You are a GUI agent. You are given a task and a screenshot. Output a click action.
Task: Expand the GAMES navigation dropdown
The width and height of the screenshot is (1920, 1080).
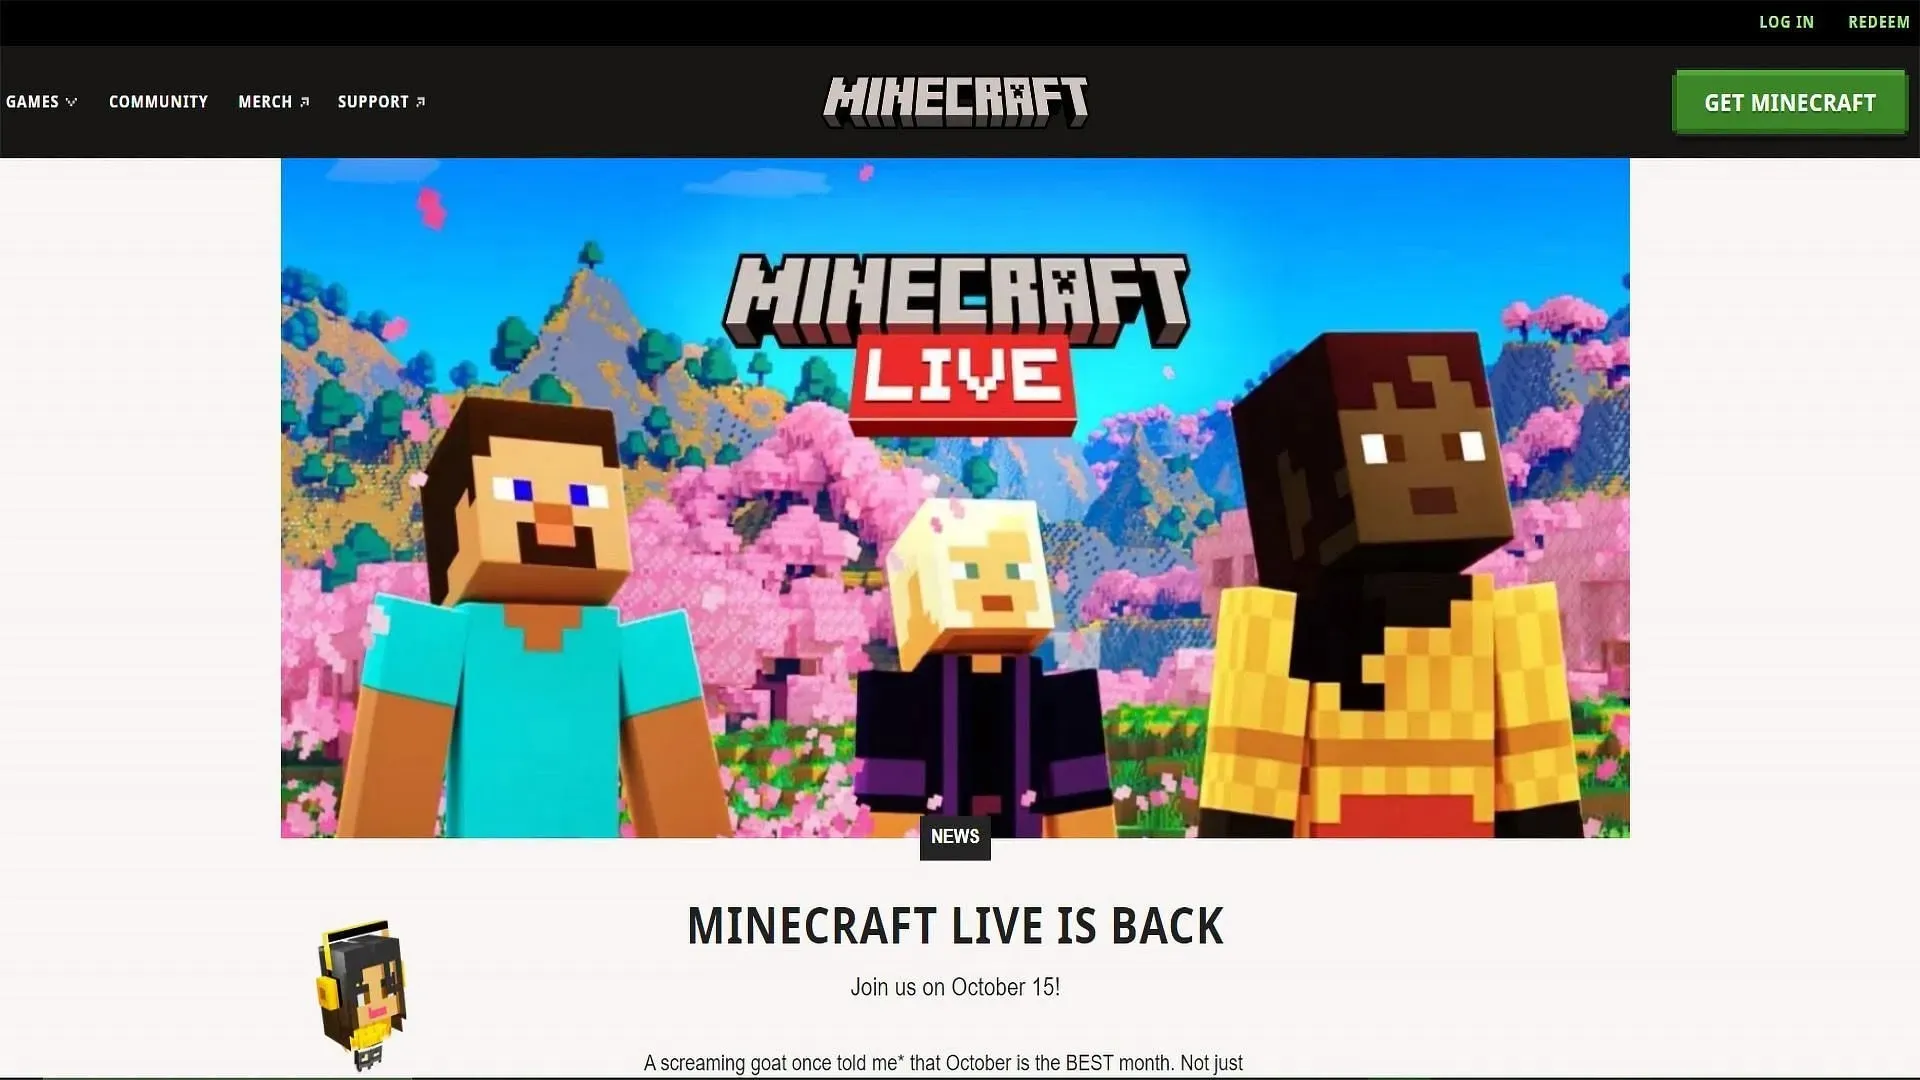(x=41, y=102)
